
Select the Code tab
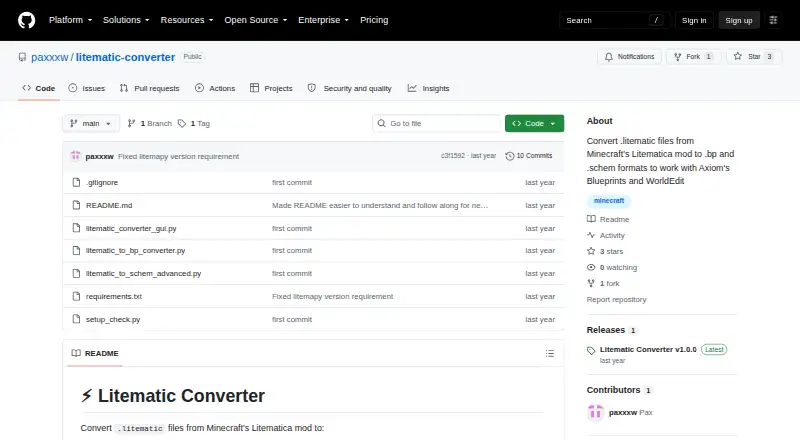(x=39, y=88)
